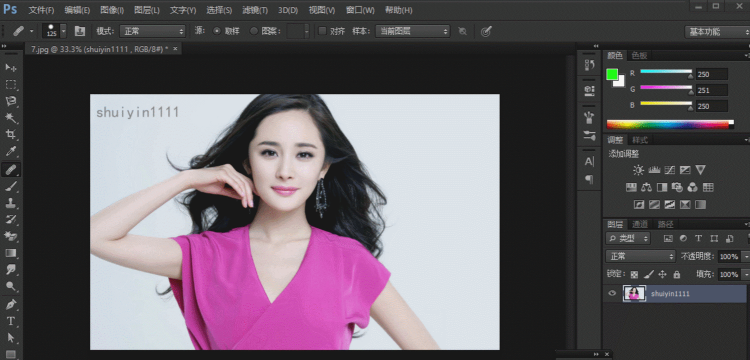Select the Pen tool
The width and height of the screenshot is (750, 360).
pos(11,304)
